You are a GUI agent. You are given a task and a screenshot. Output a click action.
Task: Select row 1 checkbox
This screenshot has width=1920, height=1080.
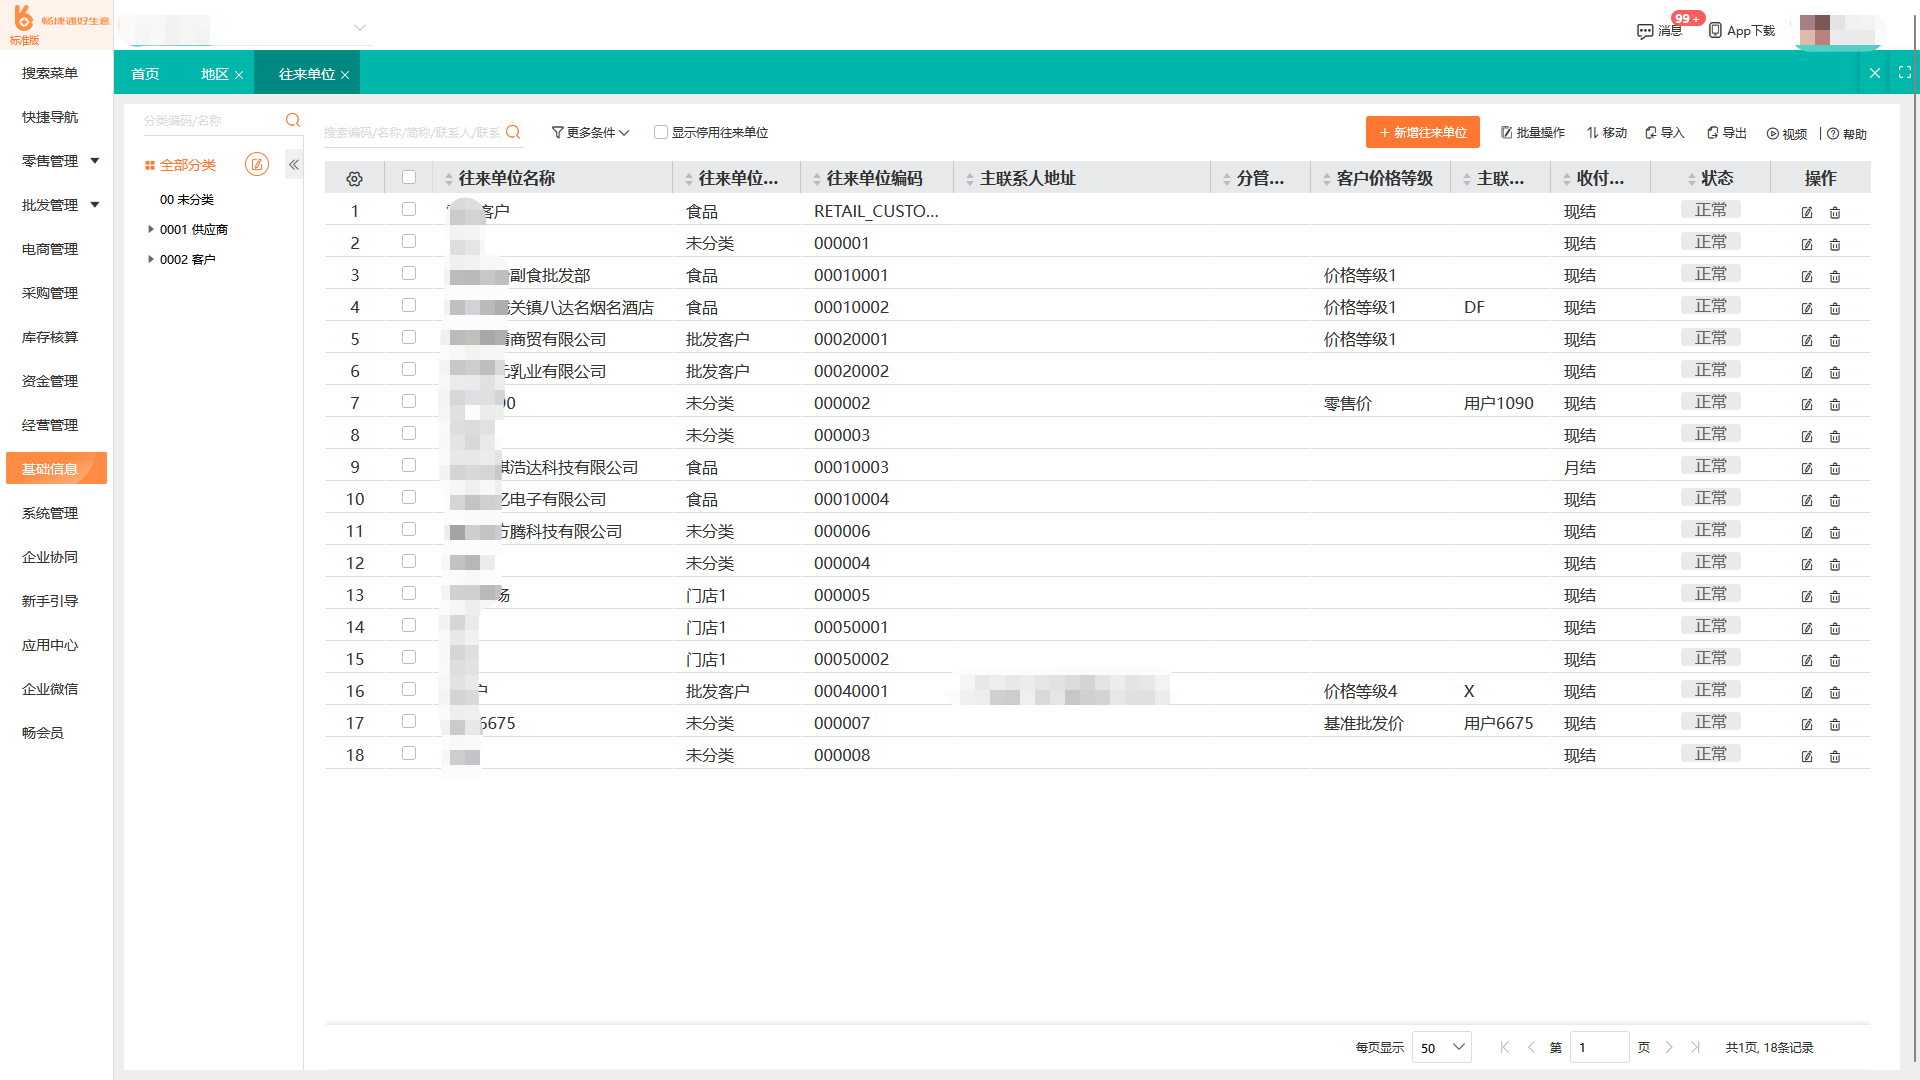pos(411,210)
